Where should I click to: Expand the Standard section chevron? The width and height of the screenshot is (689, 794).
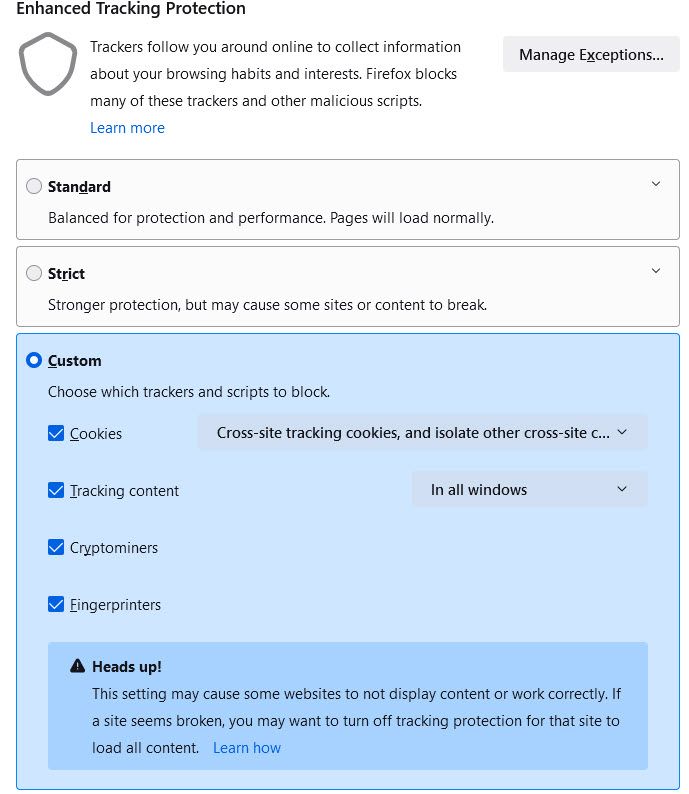(x=656, y=184)
